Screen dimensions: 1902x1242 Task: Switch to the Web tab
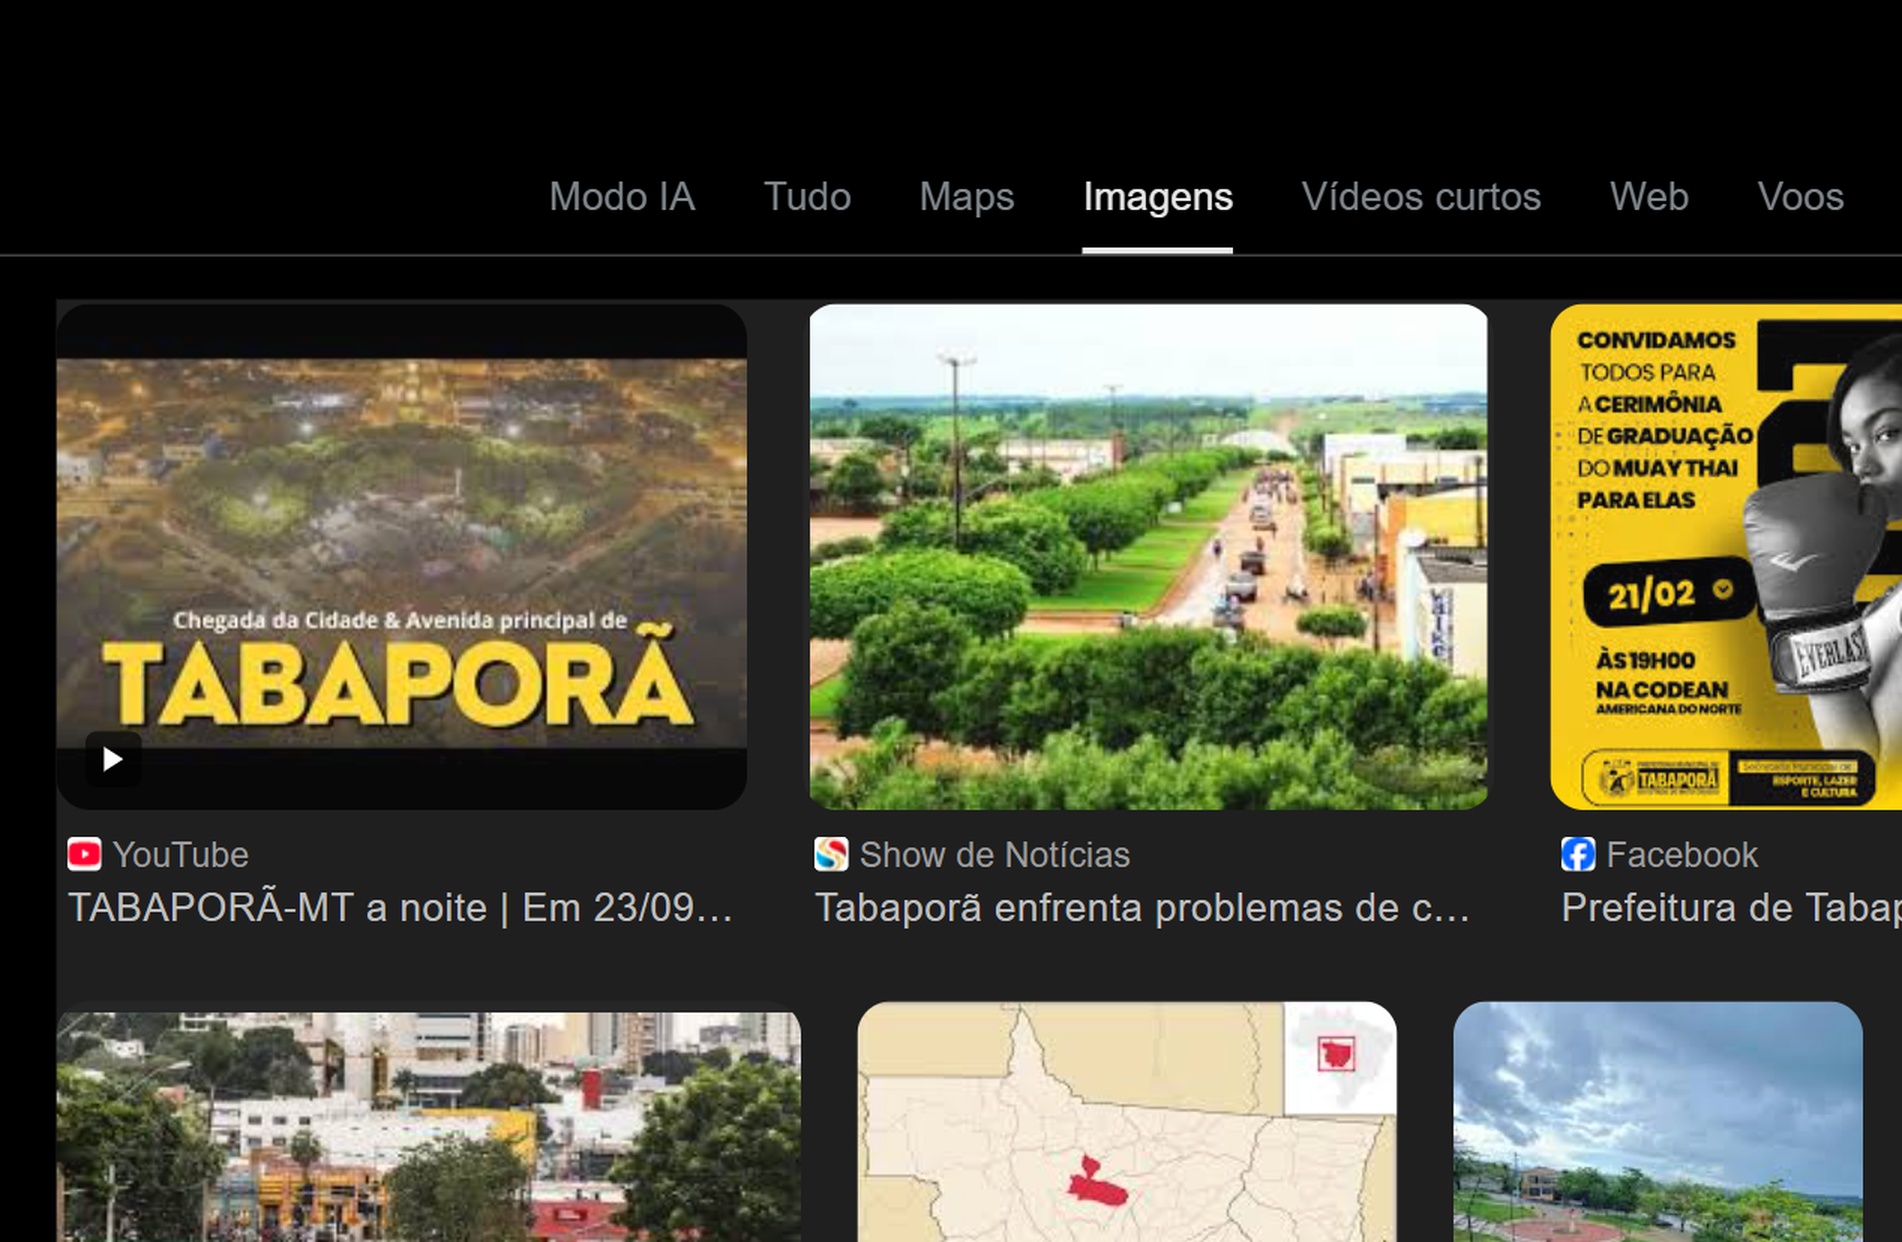(1648, 197)
